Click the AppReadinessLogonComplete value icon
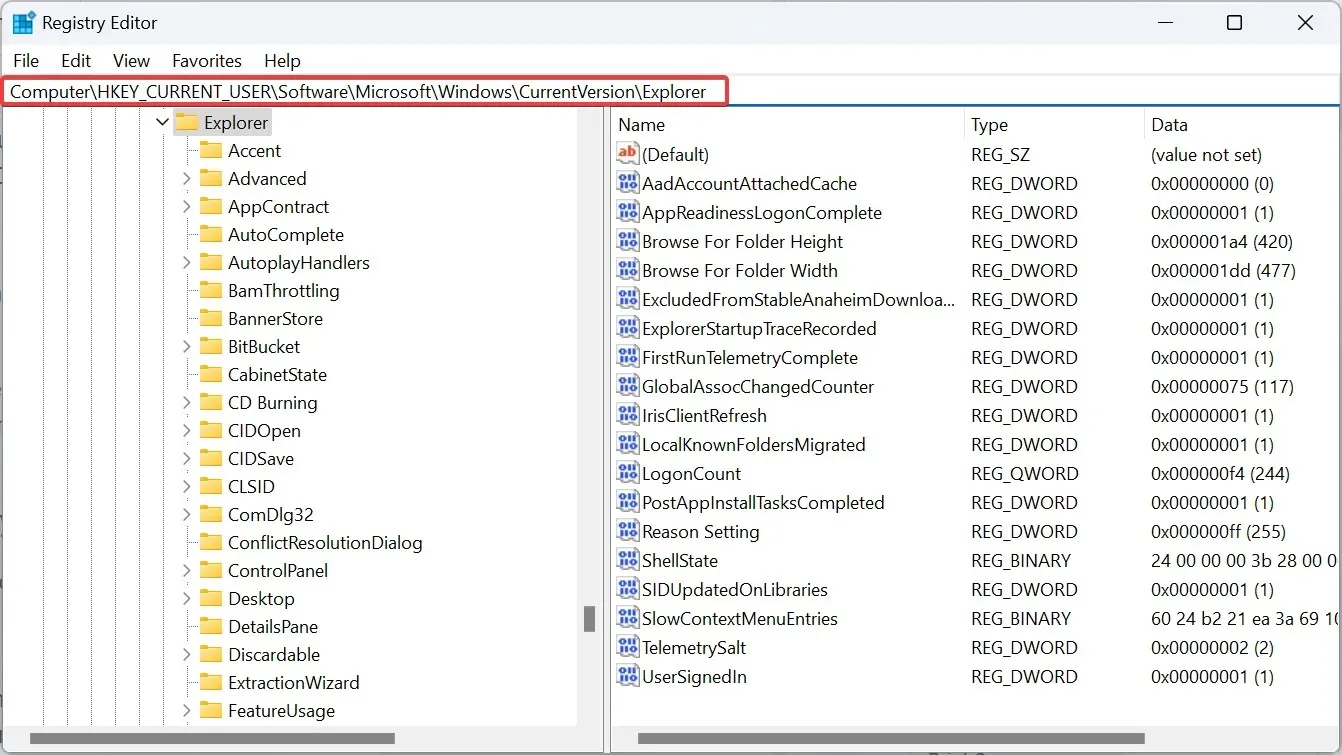 click(x=628, y=212)
